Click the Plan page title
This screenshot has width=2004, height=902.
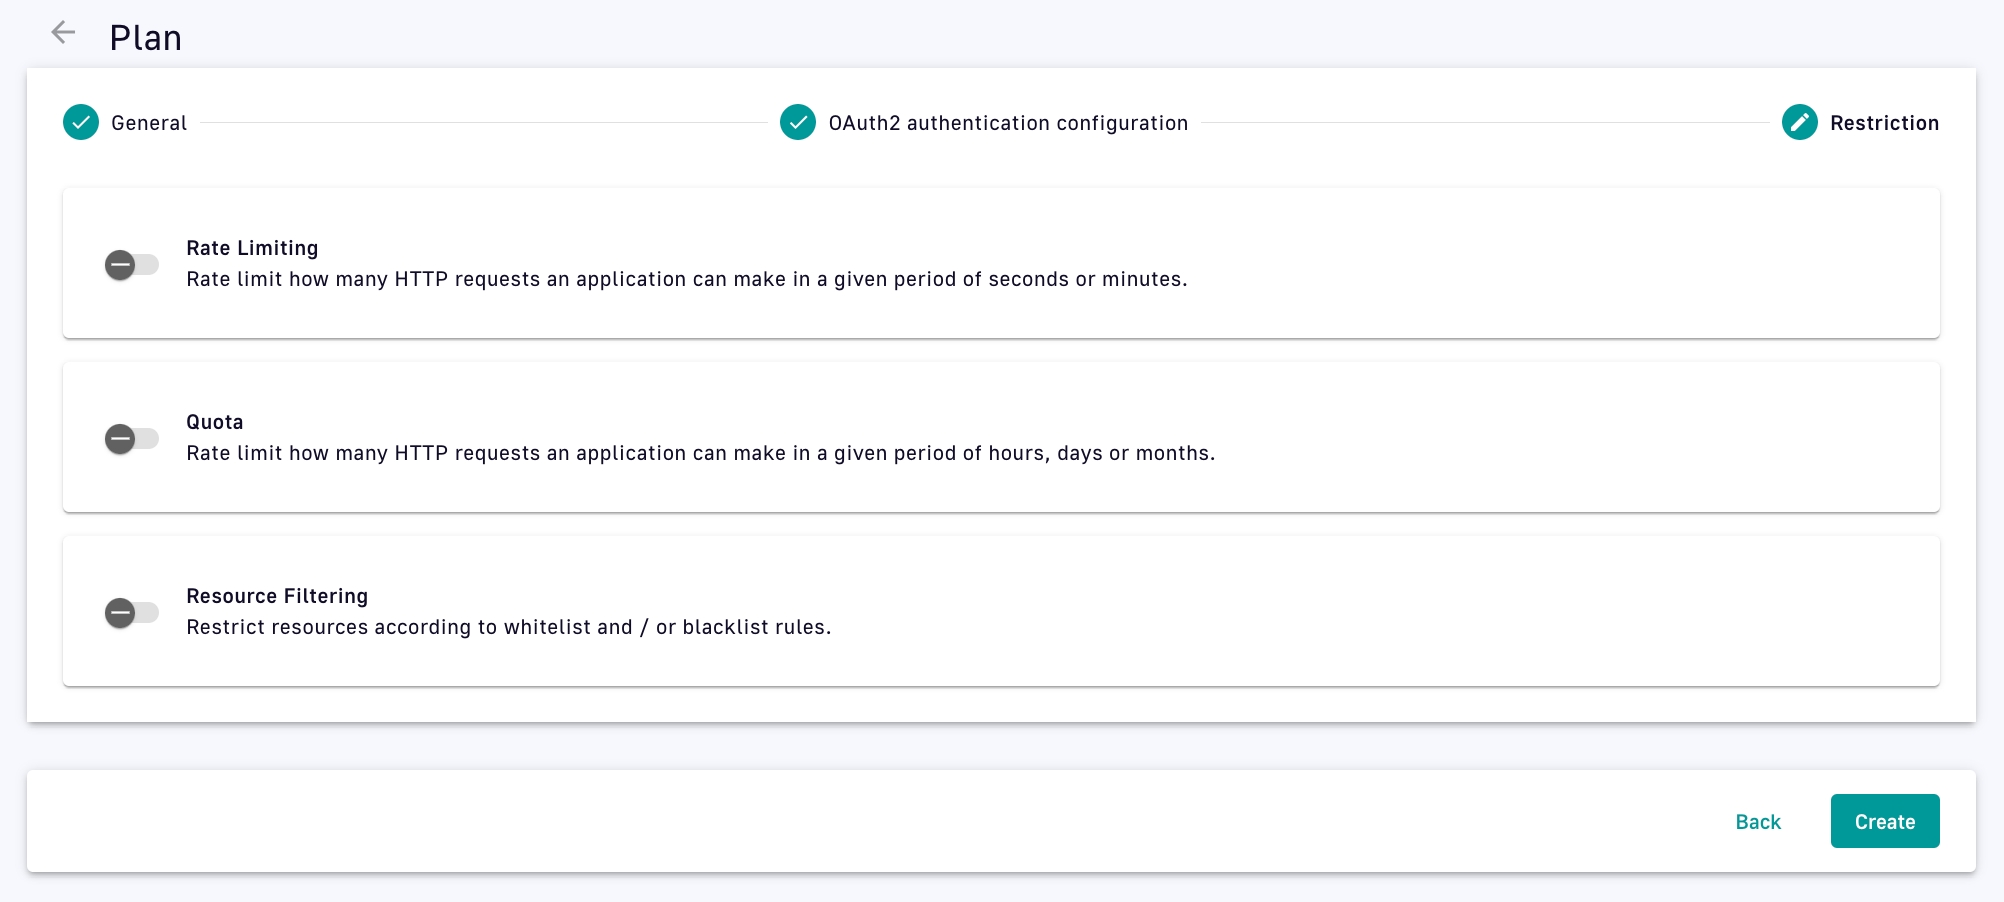(x=146, y=38)
